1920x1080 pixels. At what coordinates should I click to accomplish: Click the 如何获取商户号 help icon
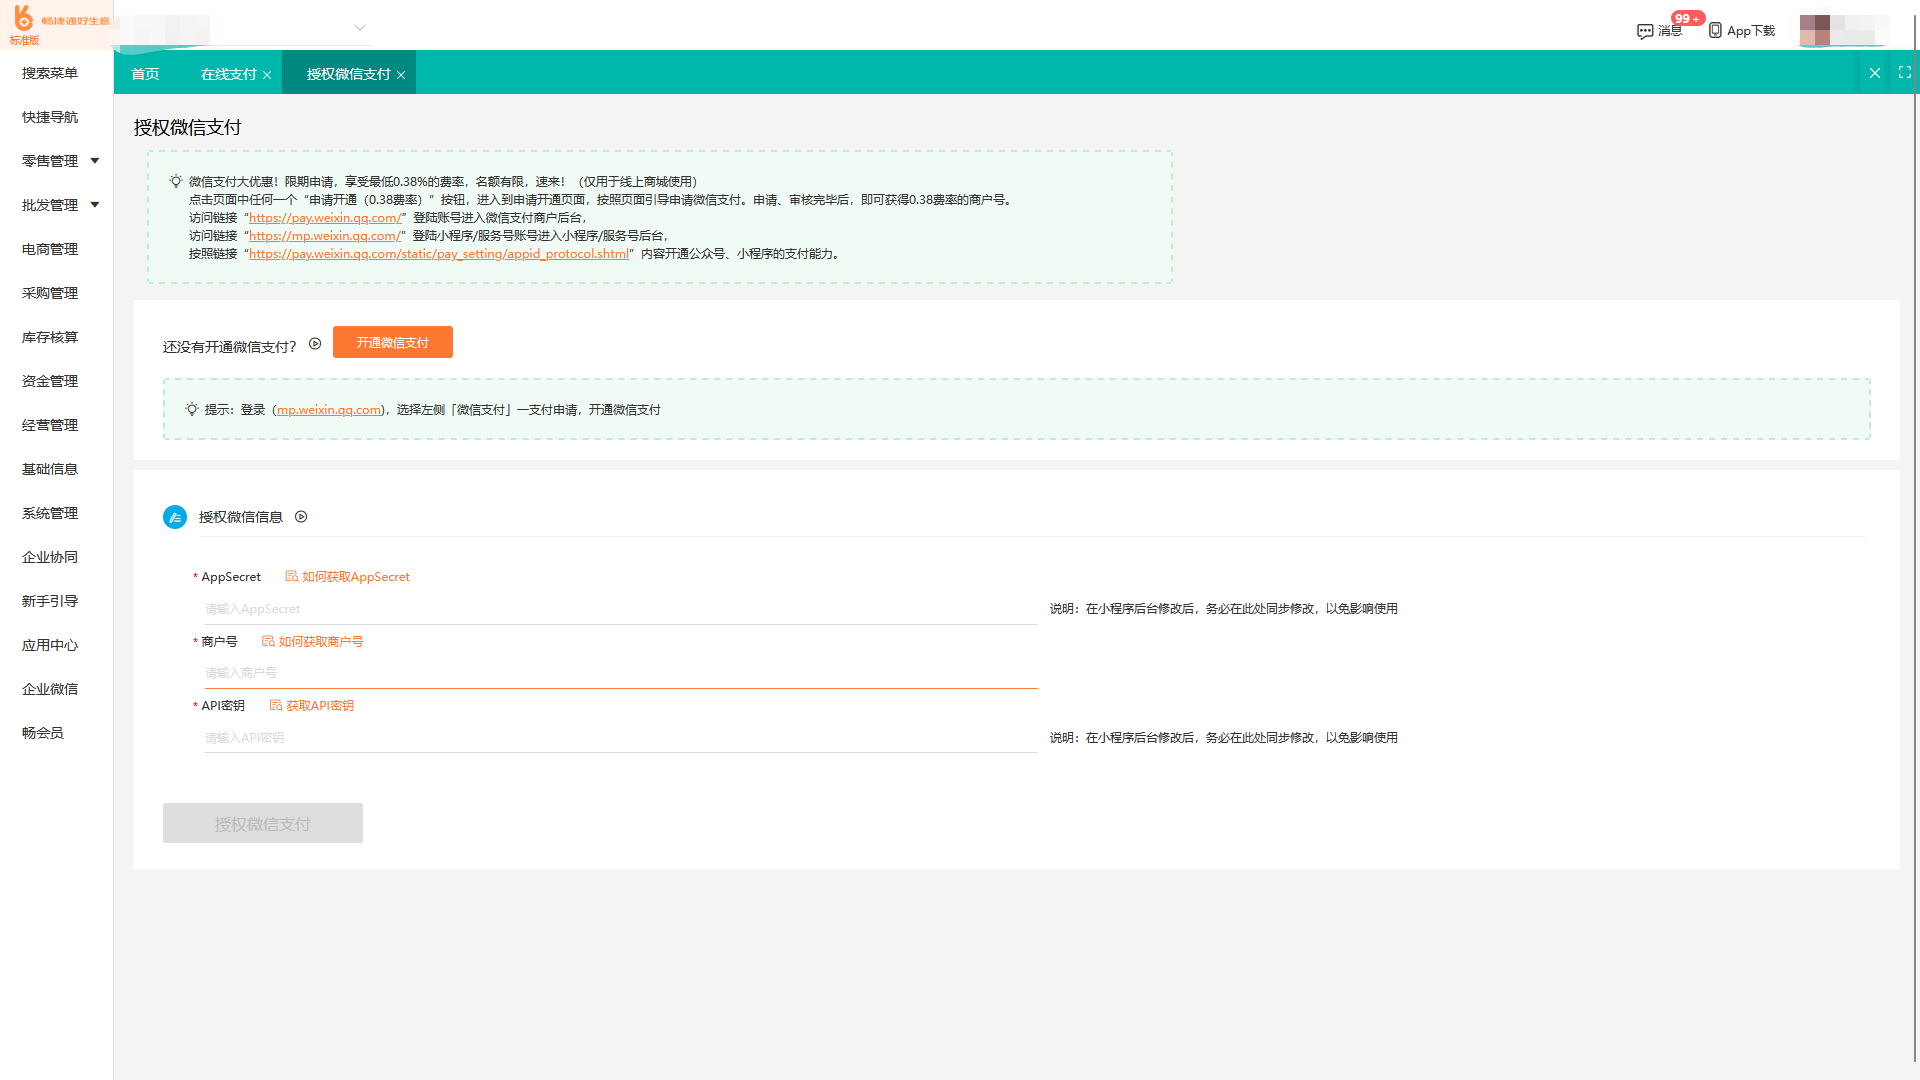[264, 641]
